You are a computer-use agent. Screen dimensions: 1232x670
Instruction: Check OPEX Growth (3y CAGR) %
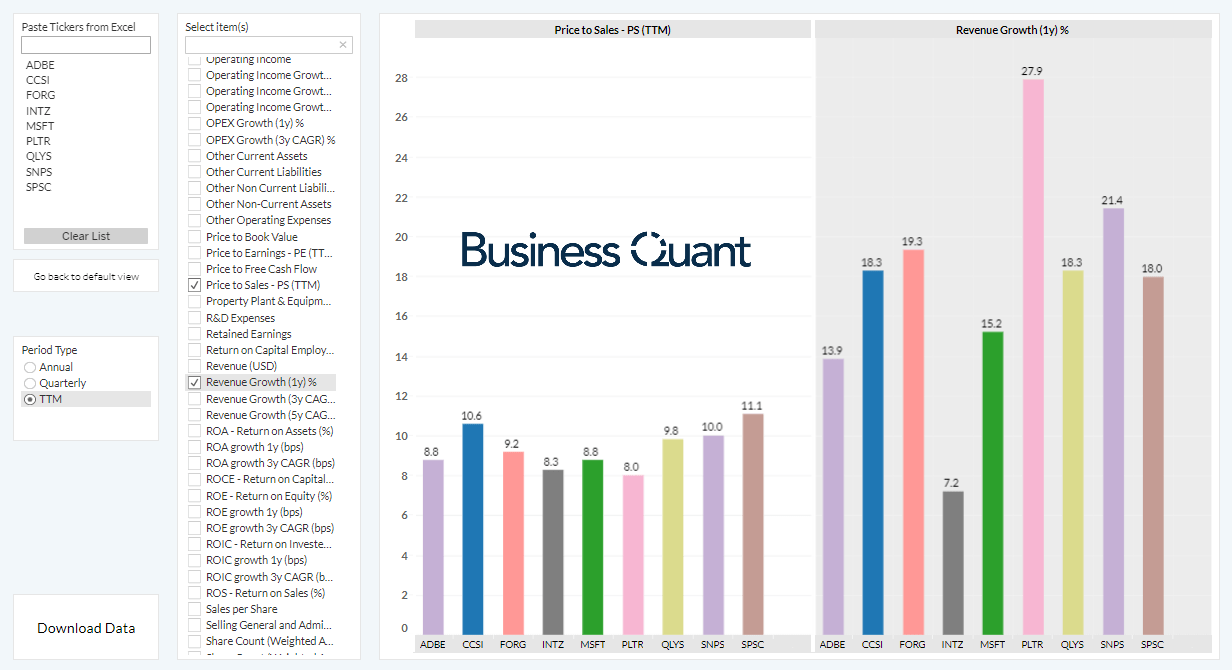(x=195, y=140)
